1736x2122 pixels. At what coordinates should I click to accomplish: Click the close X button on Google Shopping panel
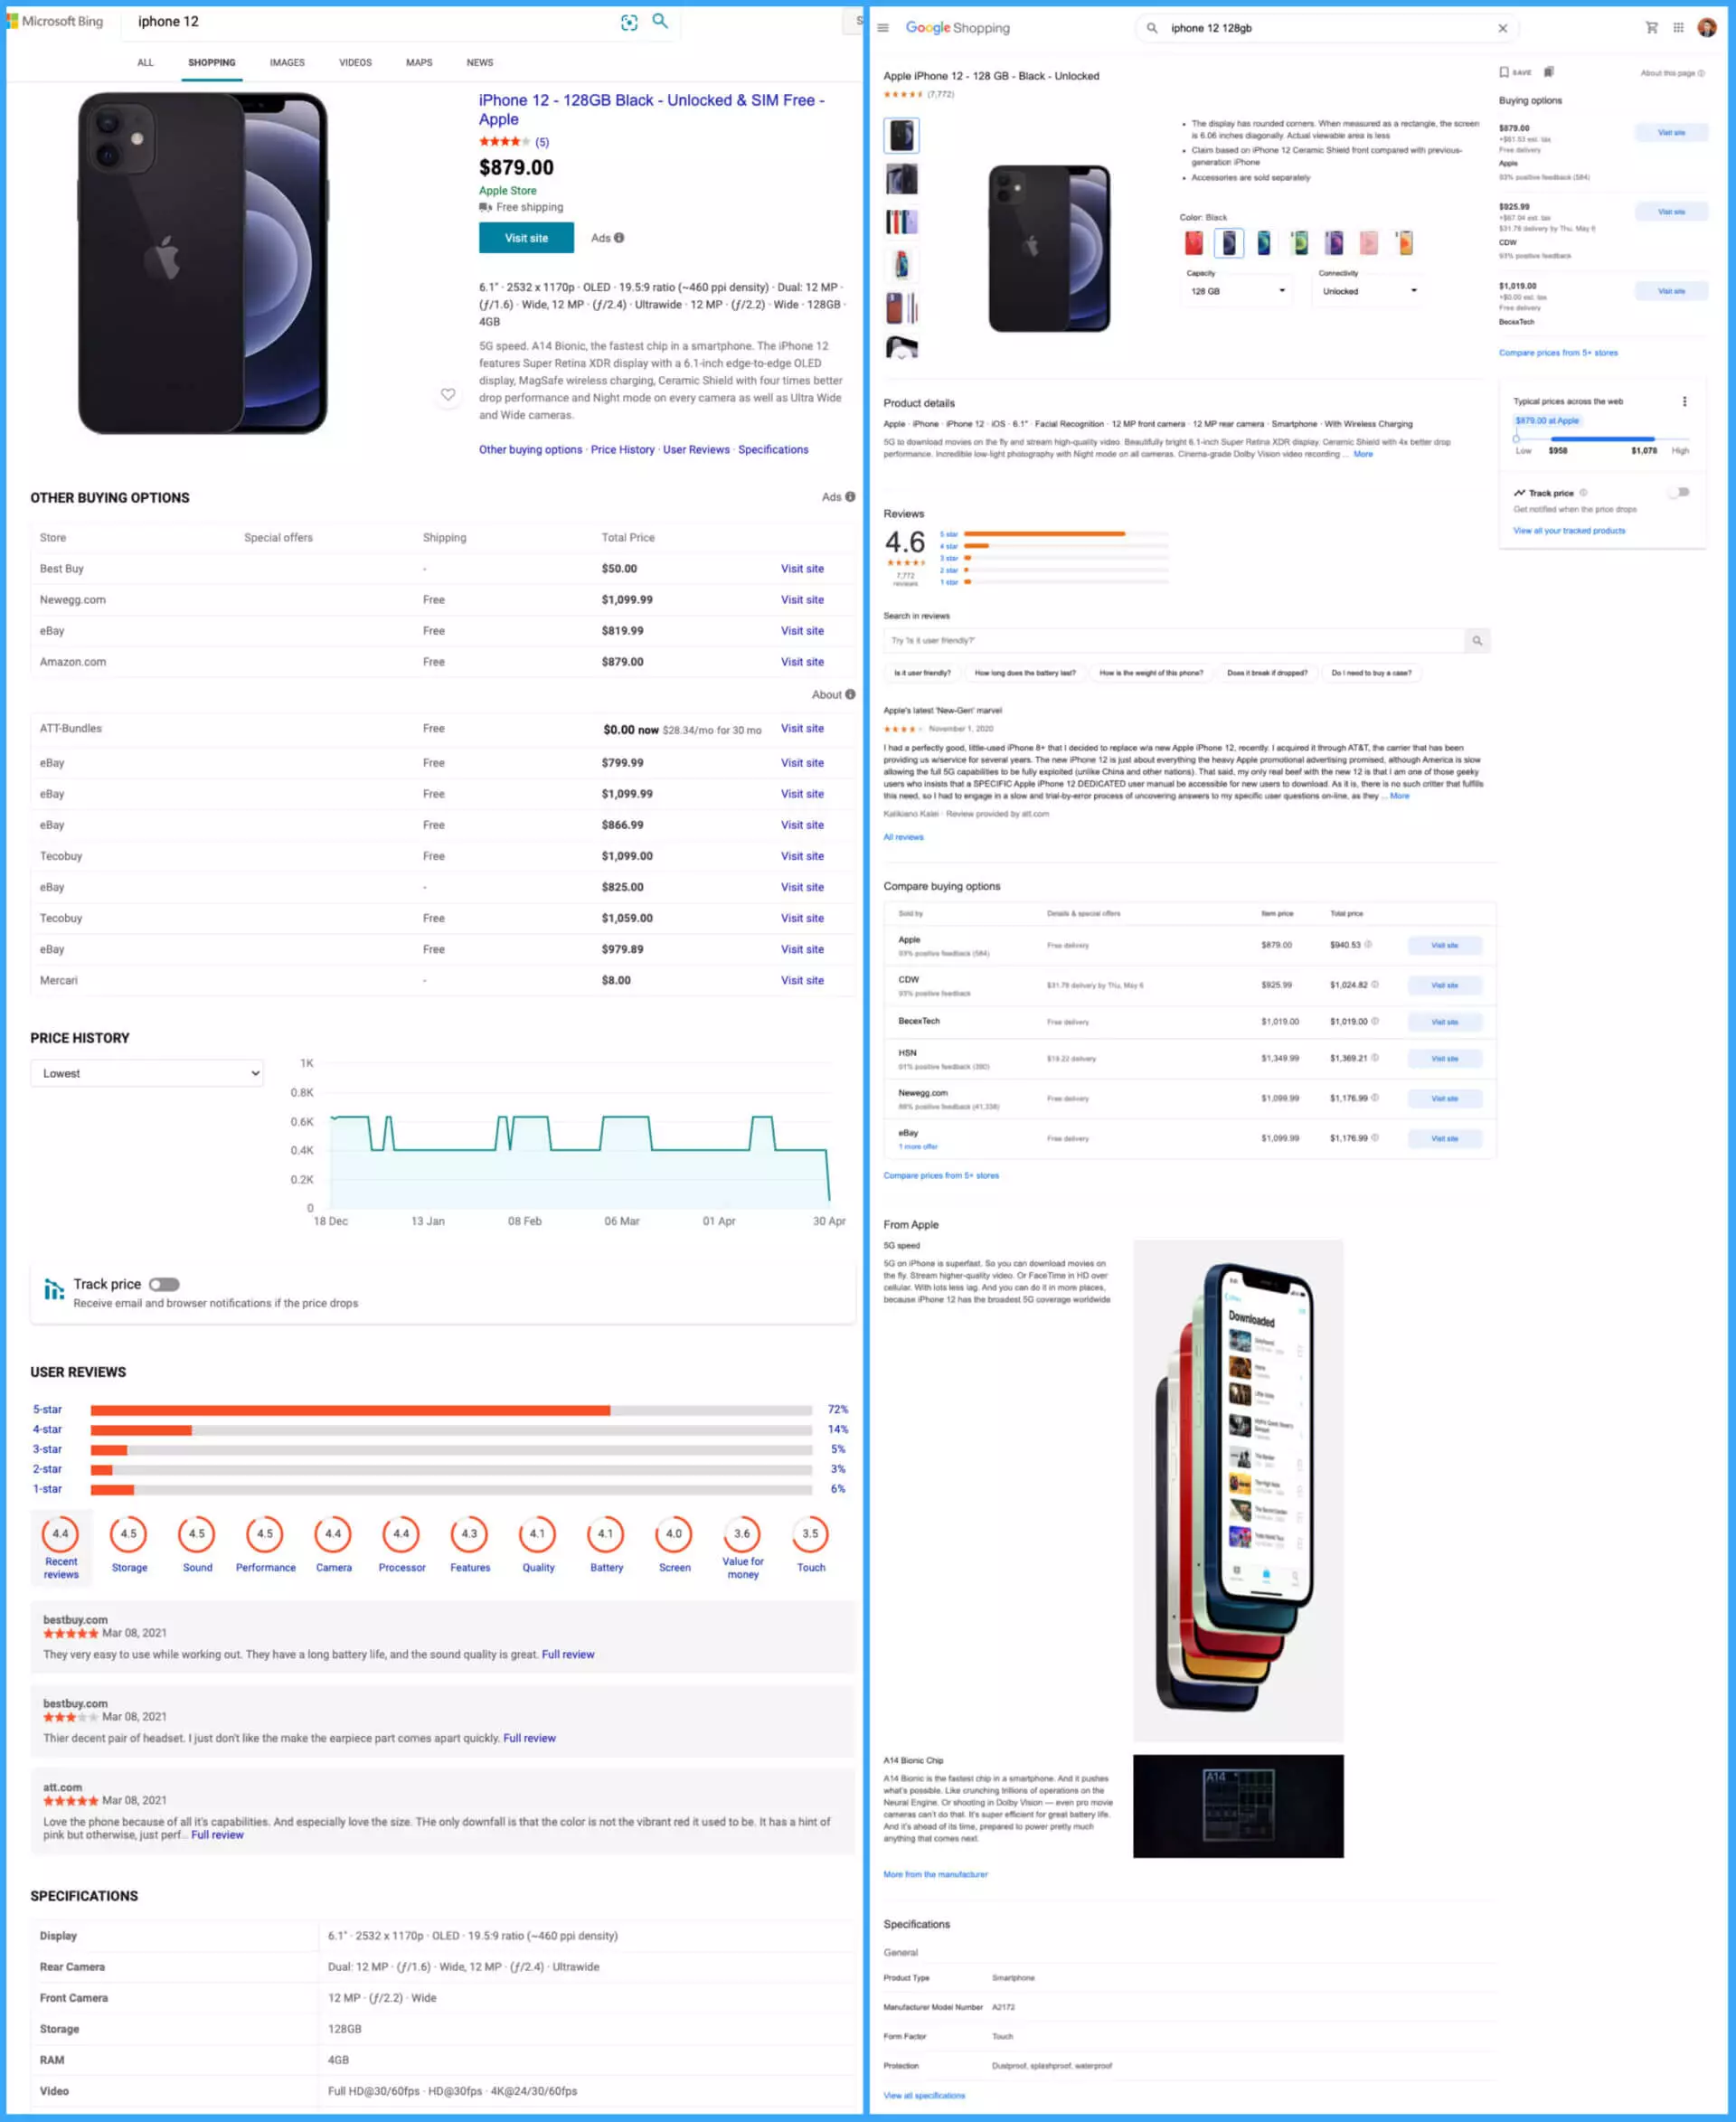1502,26
